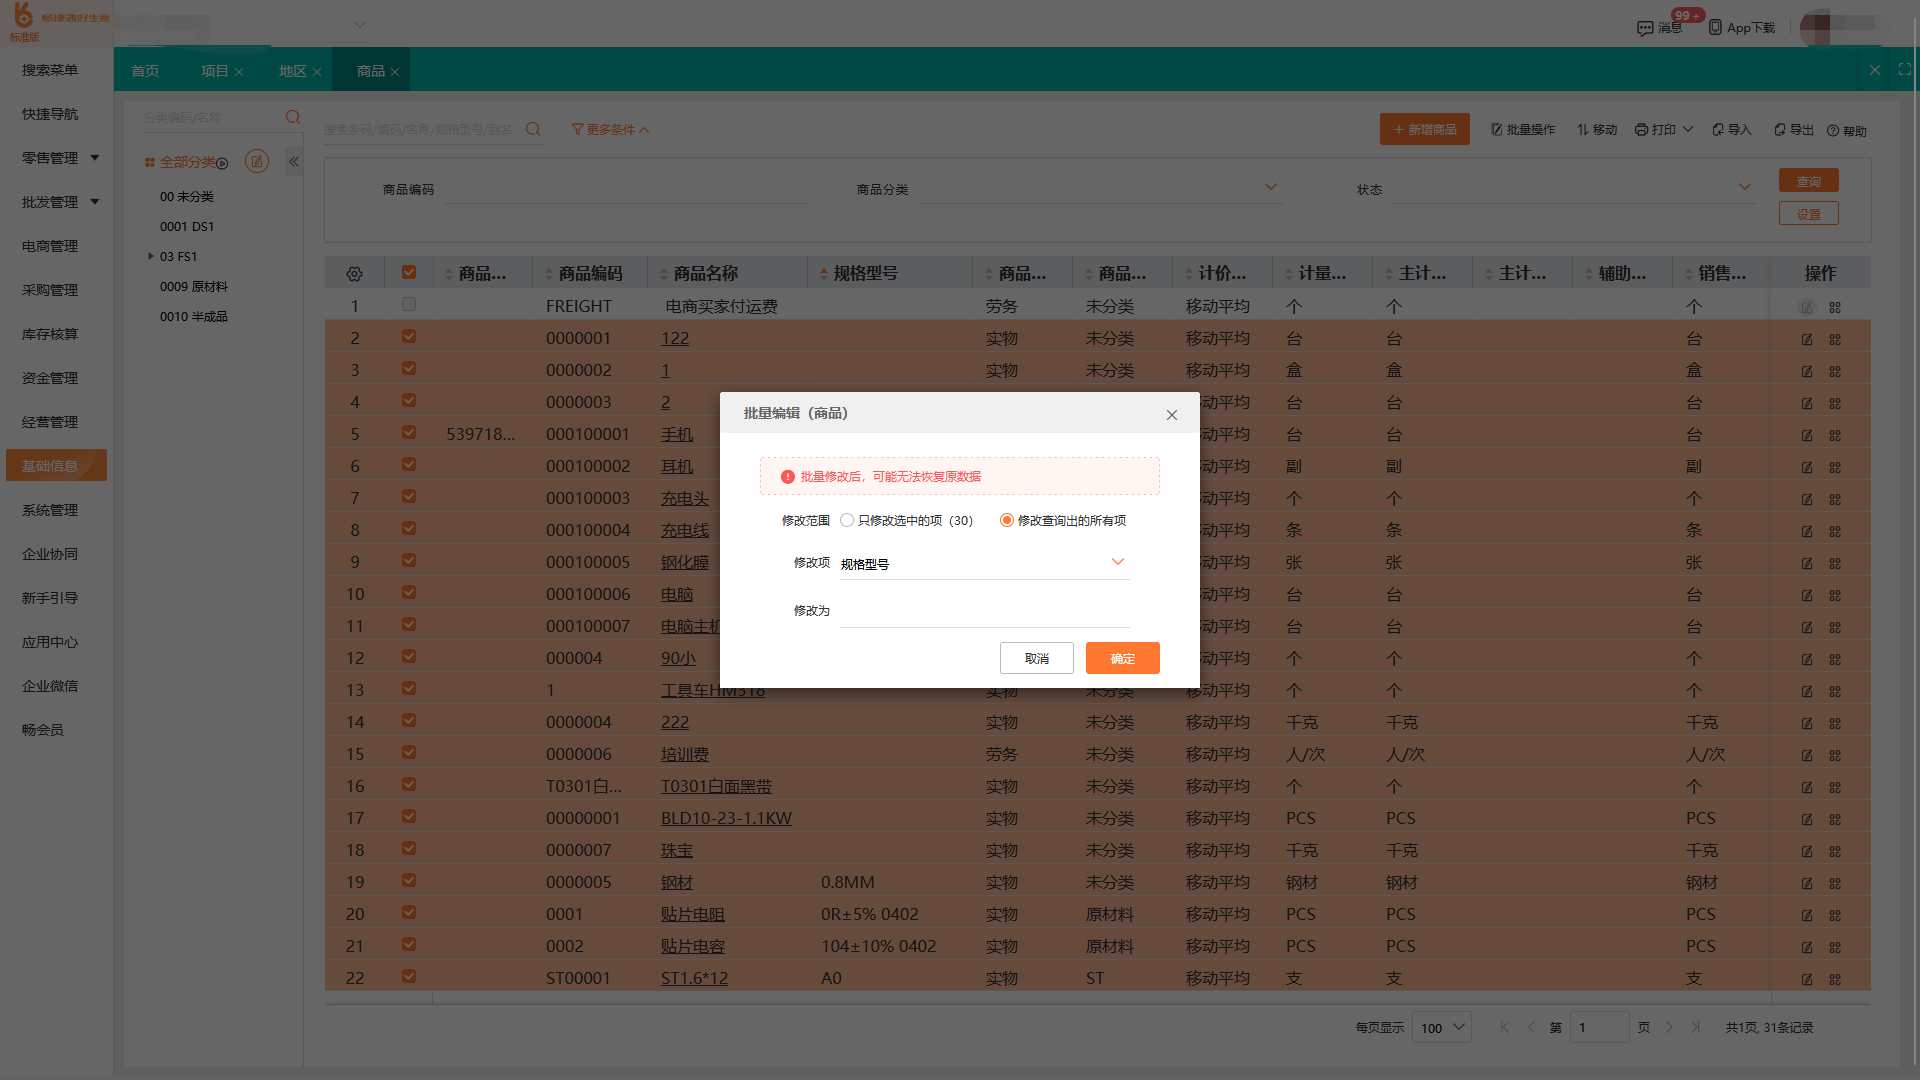The image size is (1920, 1080).
Task: Click 确定 to confirm batch edit
Action: (1122, 658)
